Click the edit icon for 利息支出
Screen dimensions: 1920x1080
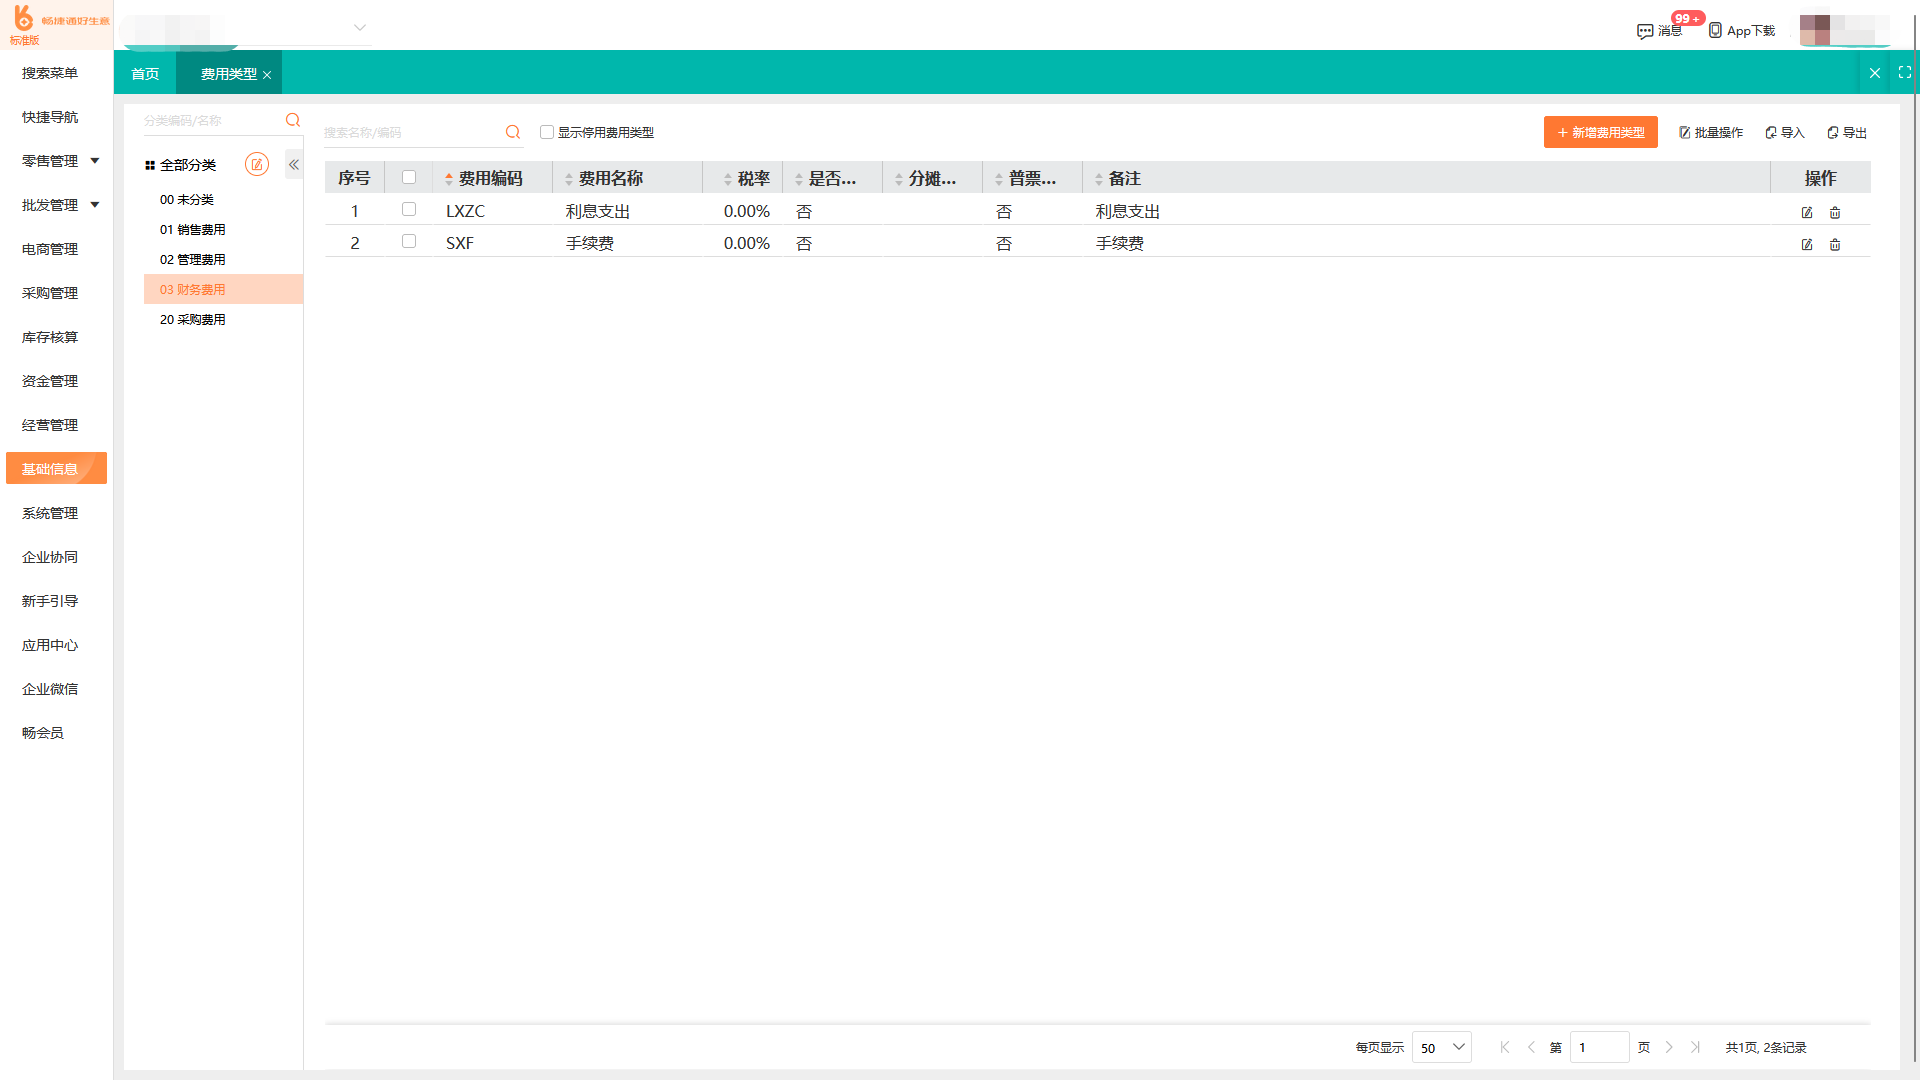(x=1807, y=212)
